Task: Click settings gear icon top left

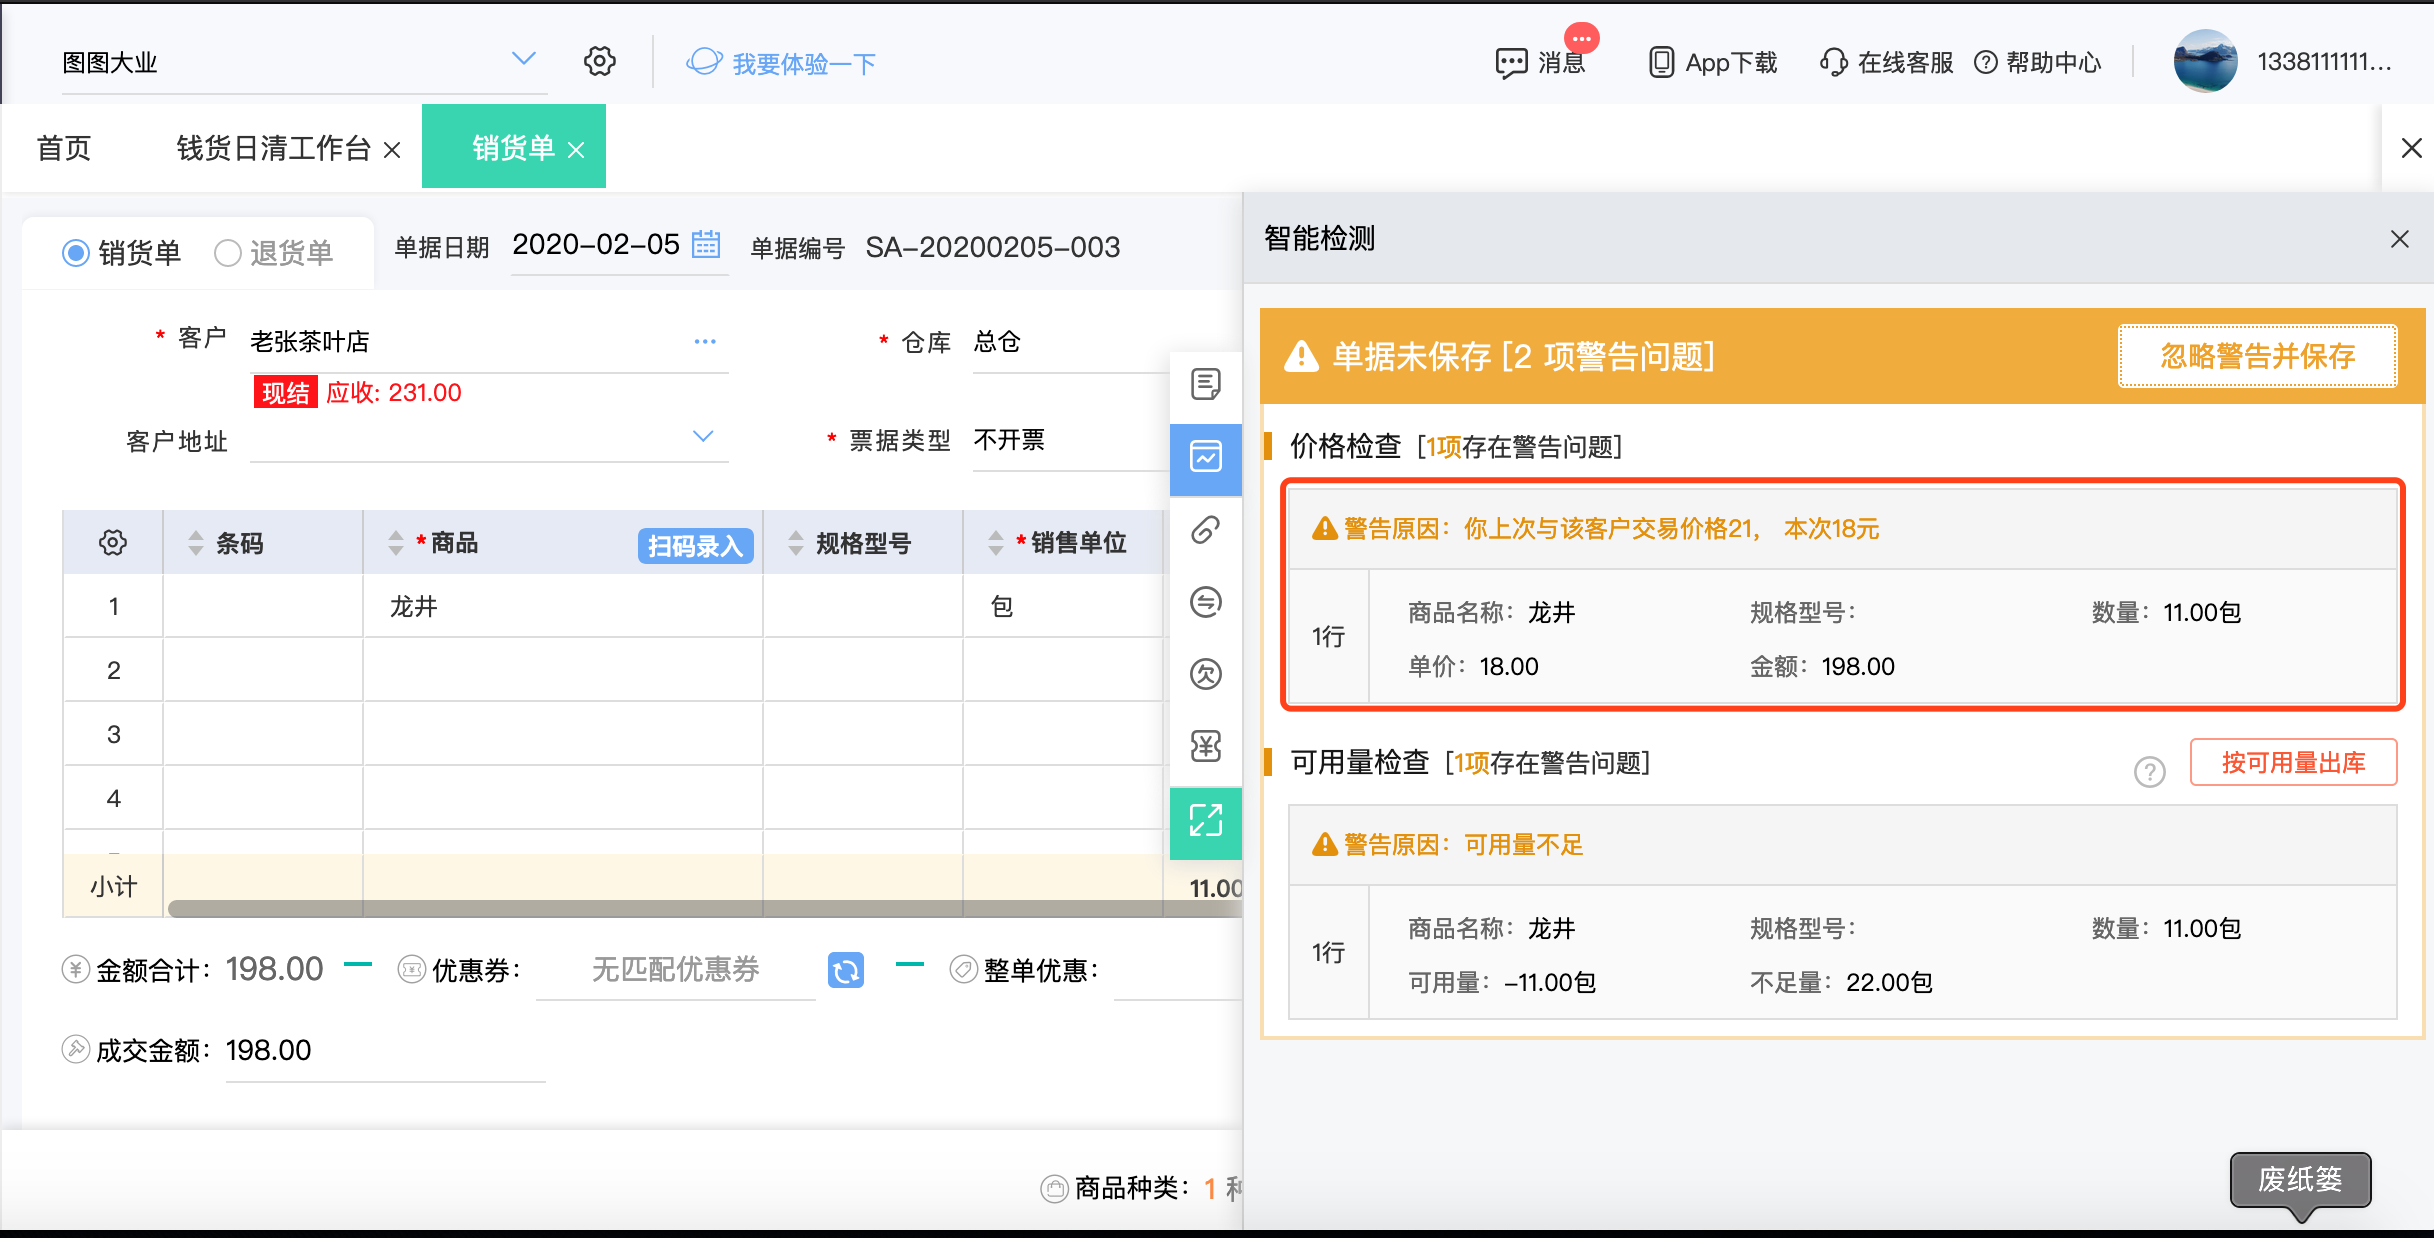Action: click(598, 62)
